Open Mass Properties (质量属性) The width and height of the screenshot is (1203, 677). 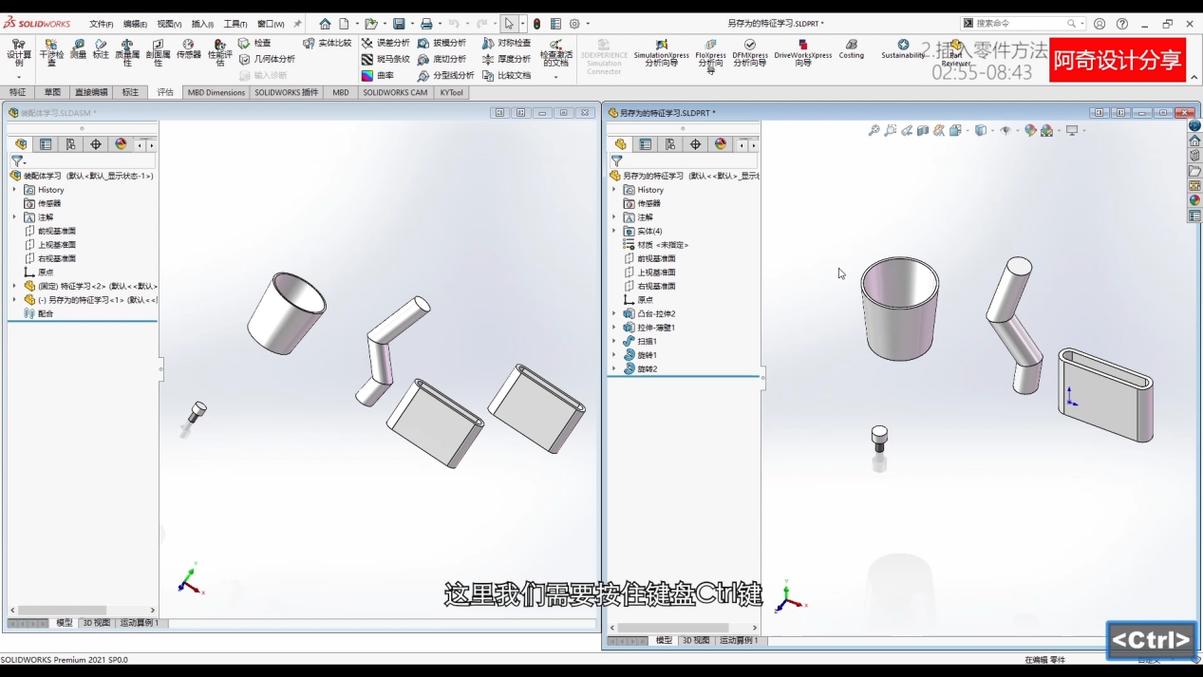tap(127, 52)
